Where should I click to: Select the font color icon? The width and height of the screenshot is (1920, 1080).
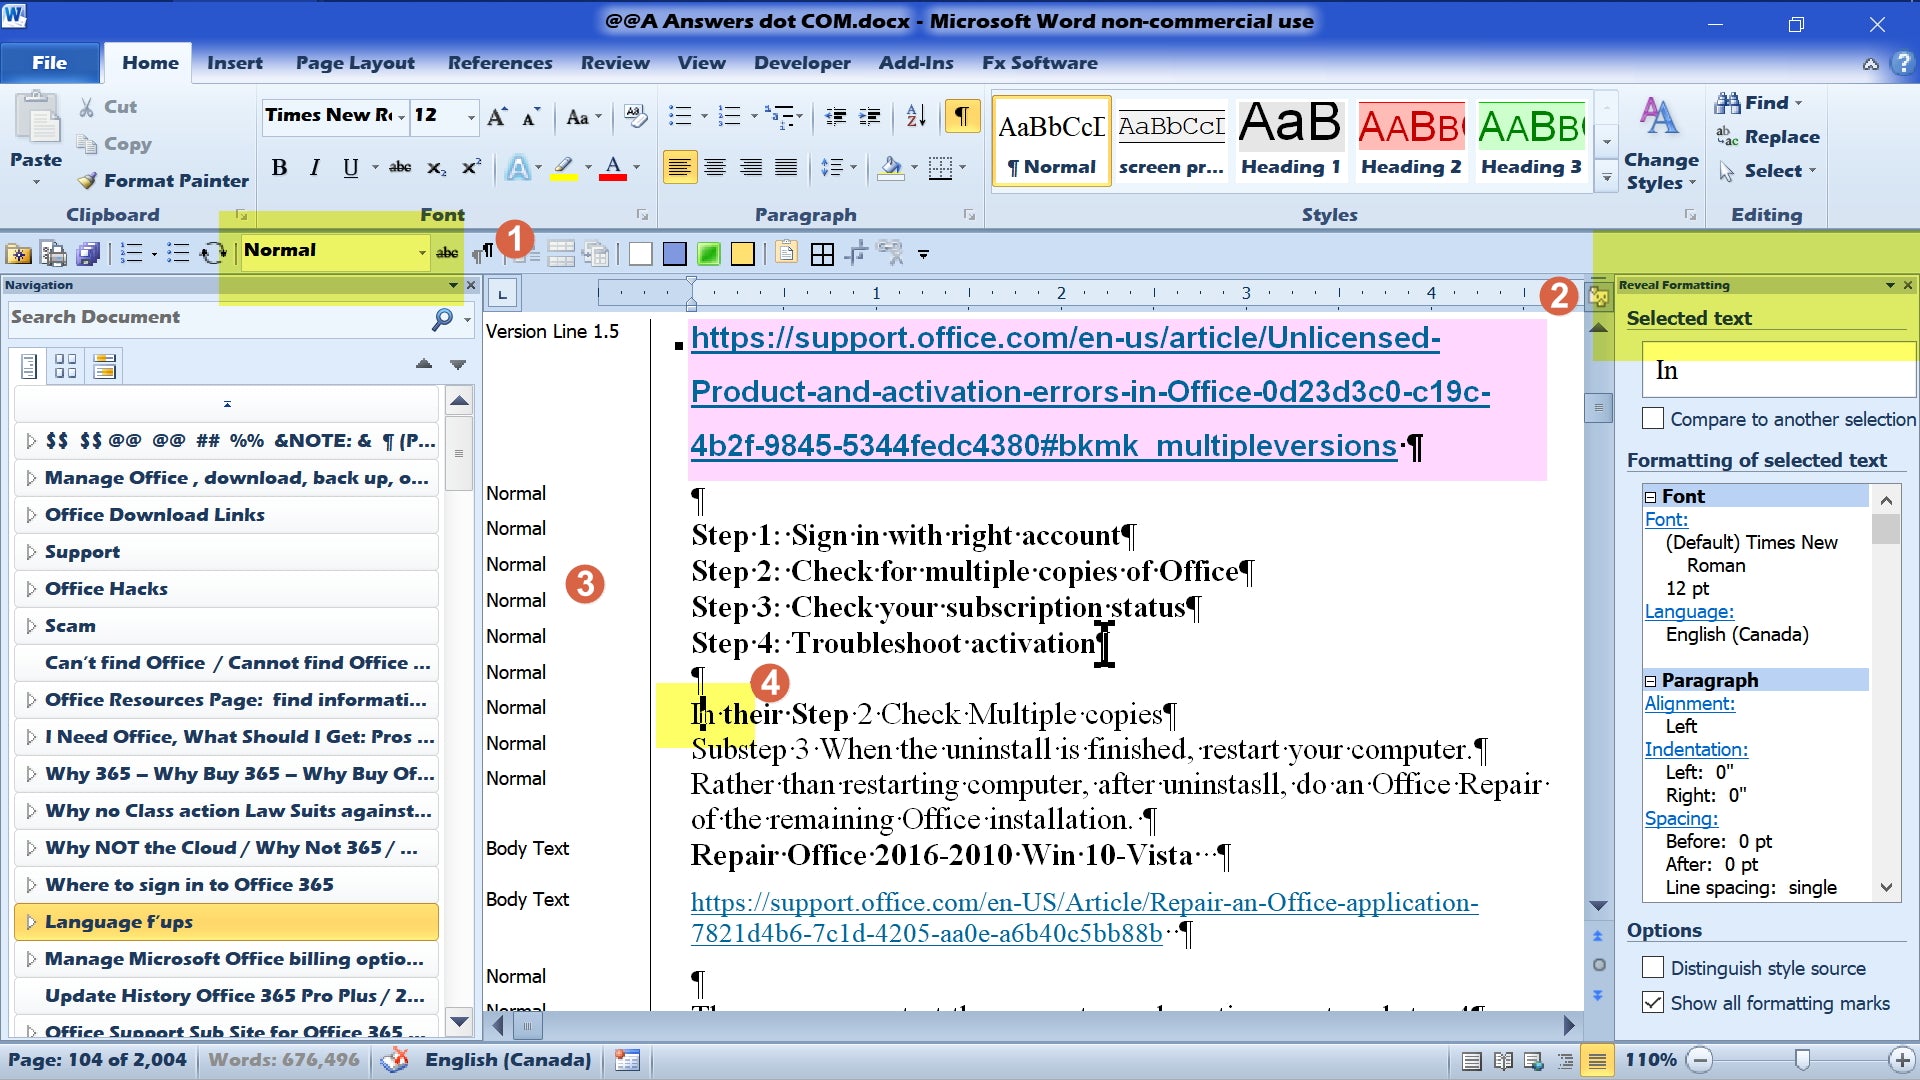pos(612,166)
